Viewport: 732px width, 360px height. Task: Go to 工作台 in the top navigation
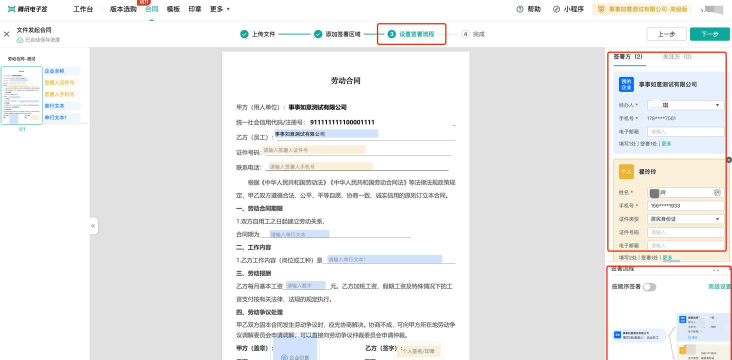point(83,9)
